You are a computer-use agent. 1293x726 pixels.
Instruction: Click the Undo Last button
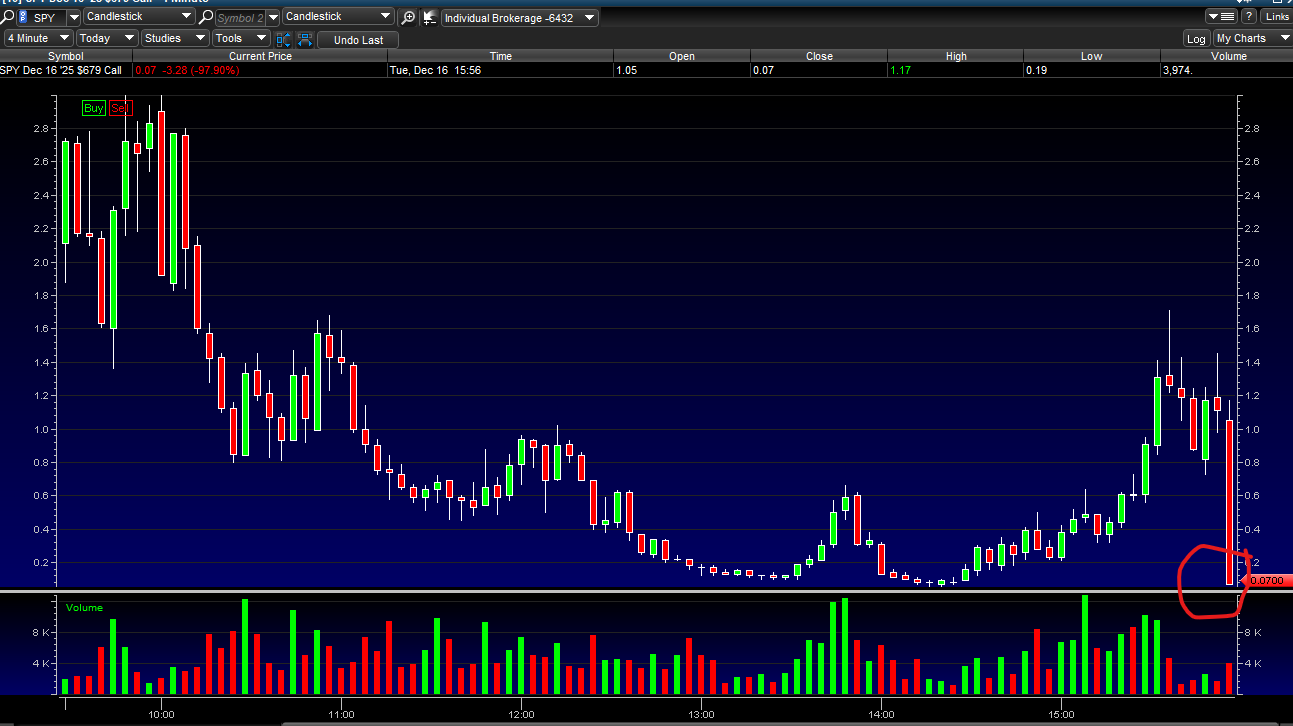(x=359, y=40)
